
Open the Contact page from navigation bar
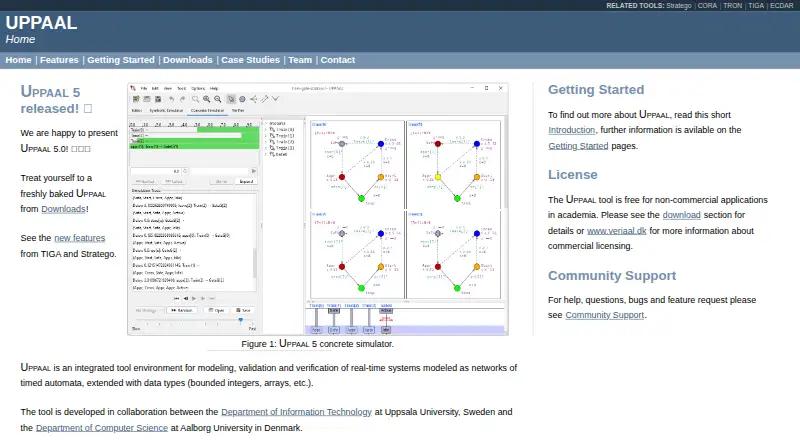pyautogui.click(x=338, y=60)
